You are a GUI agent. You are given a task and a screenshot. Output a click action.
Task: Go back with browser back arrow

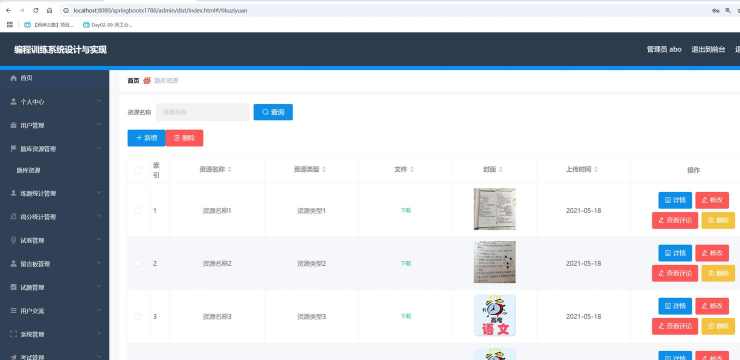(8, 10)
